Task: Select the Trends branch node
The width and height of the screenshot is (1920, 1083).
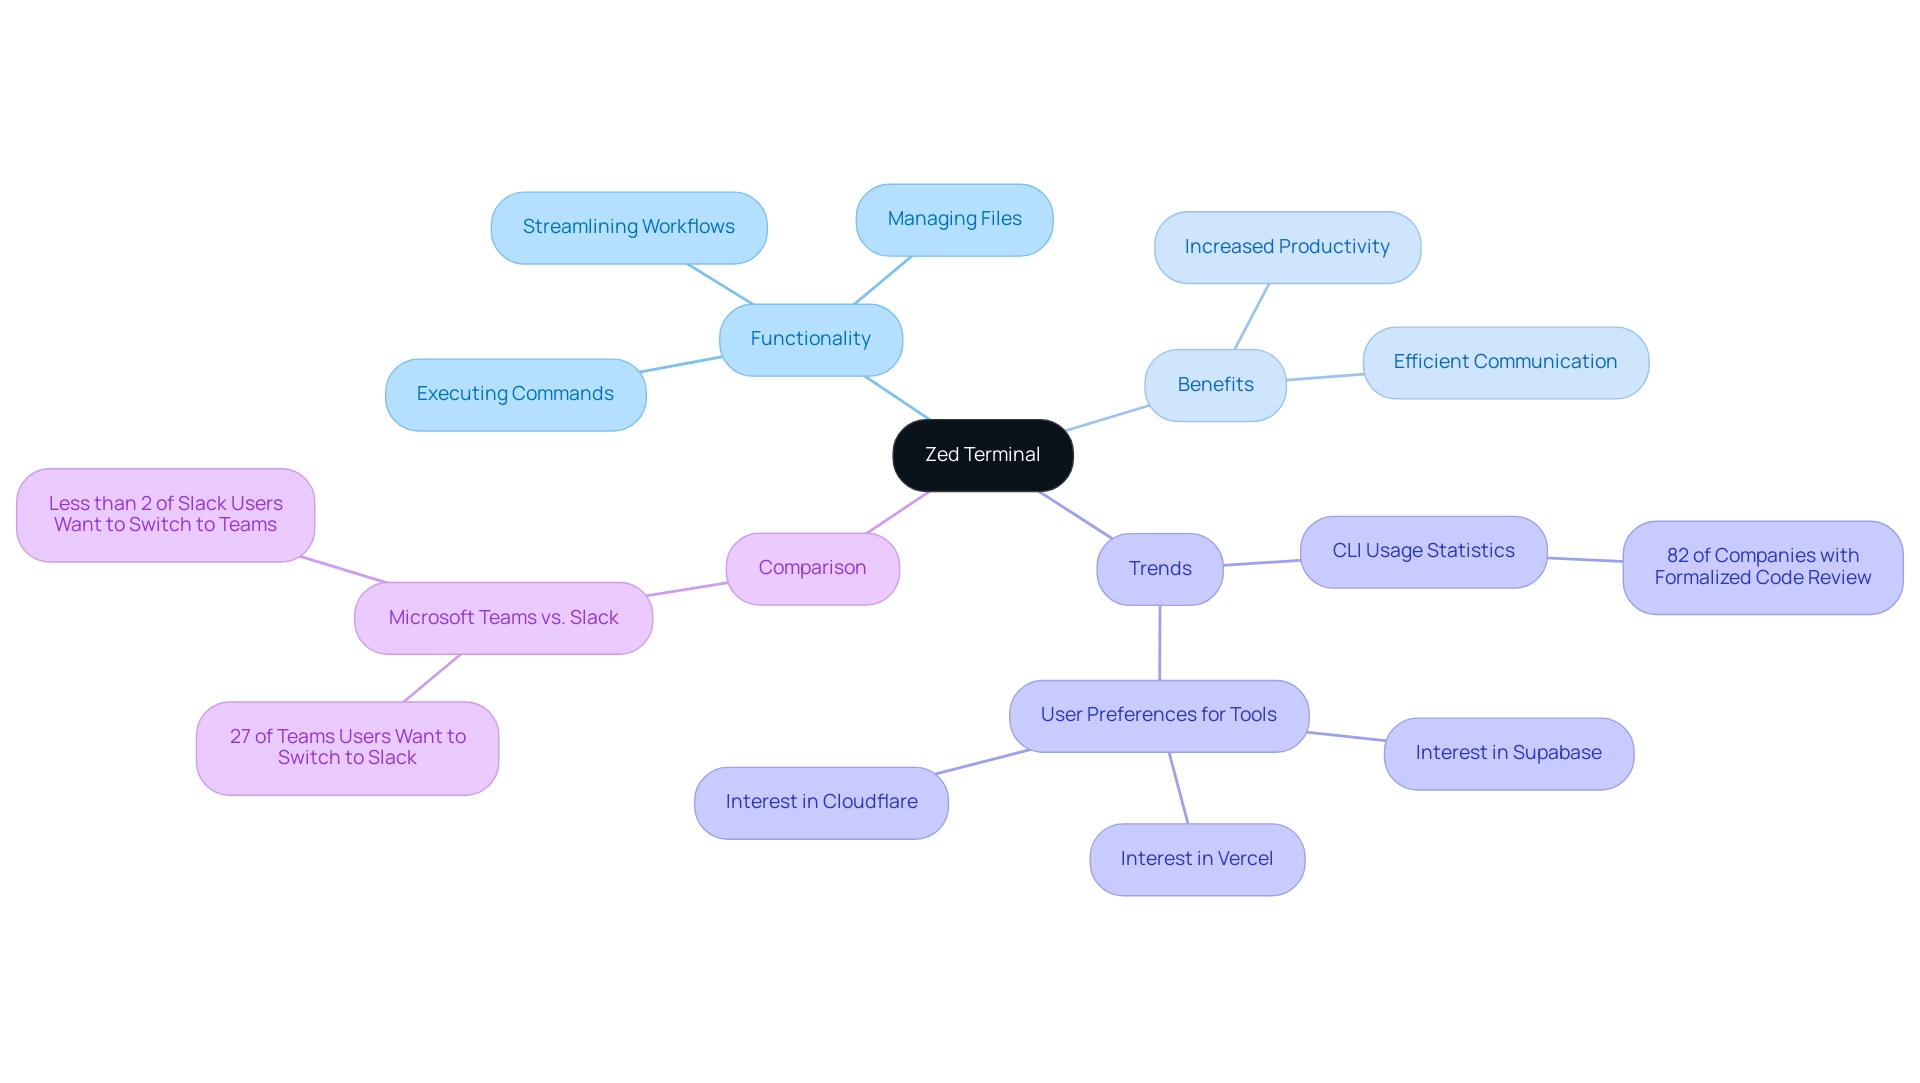Action: [1158, 567]
